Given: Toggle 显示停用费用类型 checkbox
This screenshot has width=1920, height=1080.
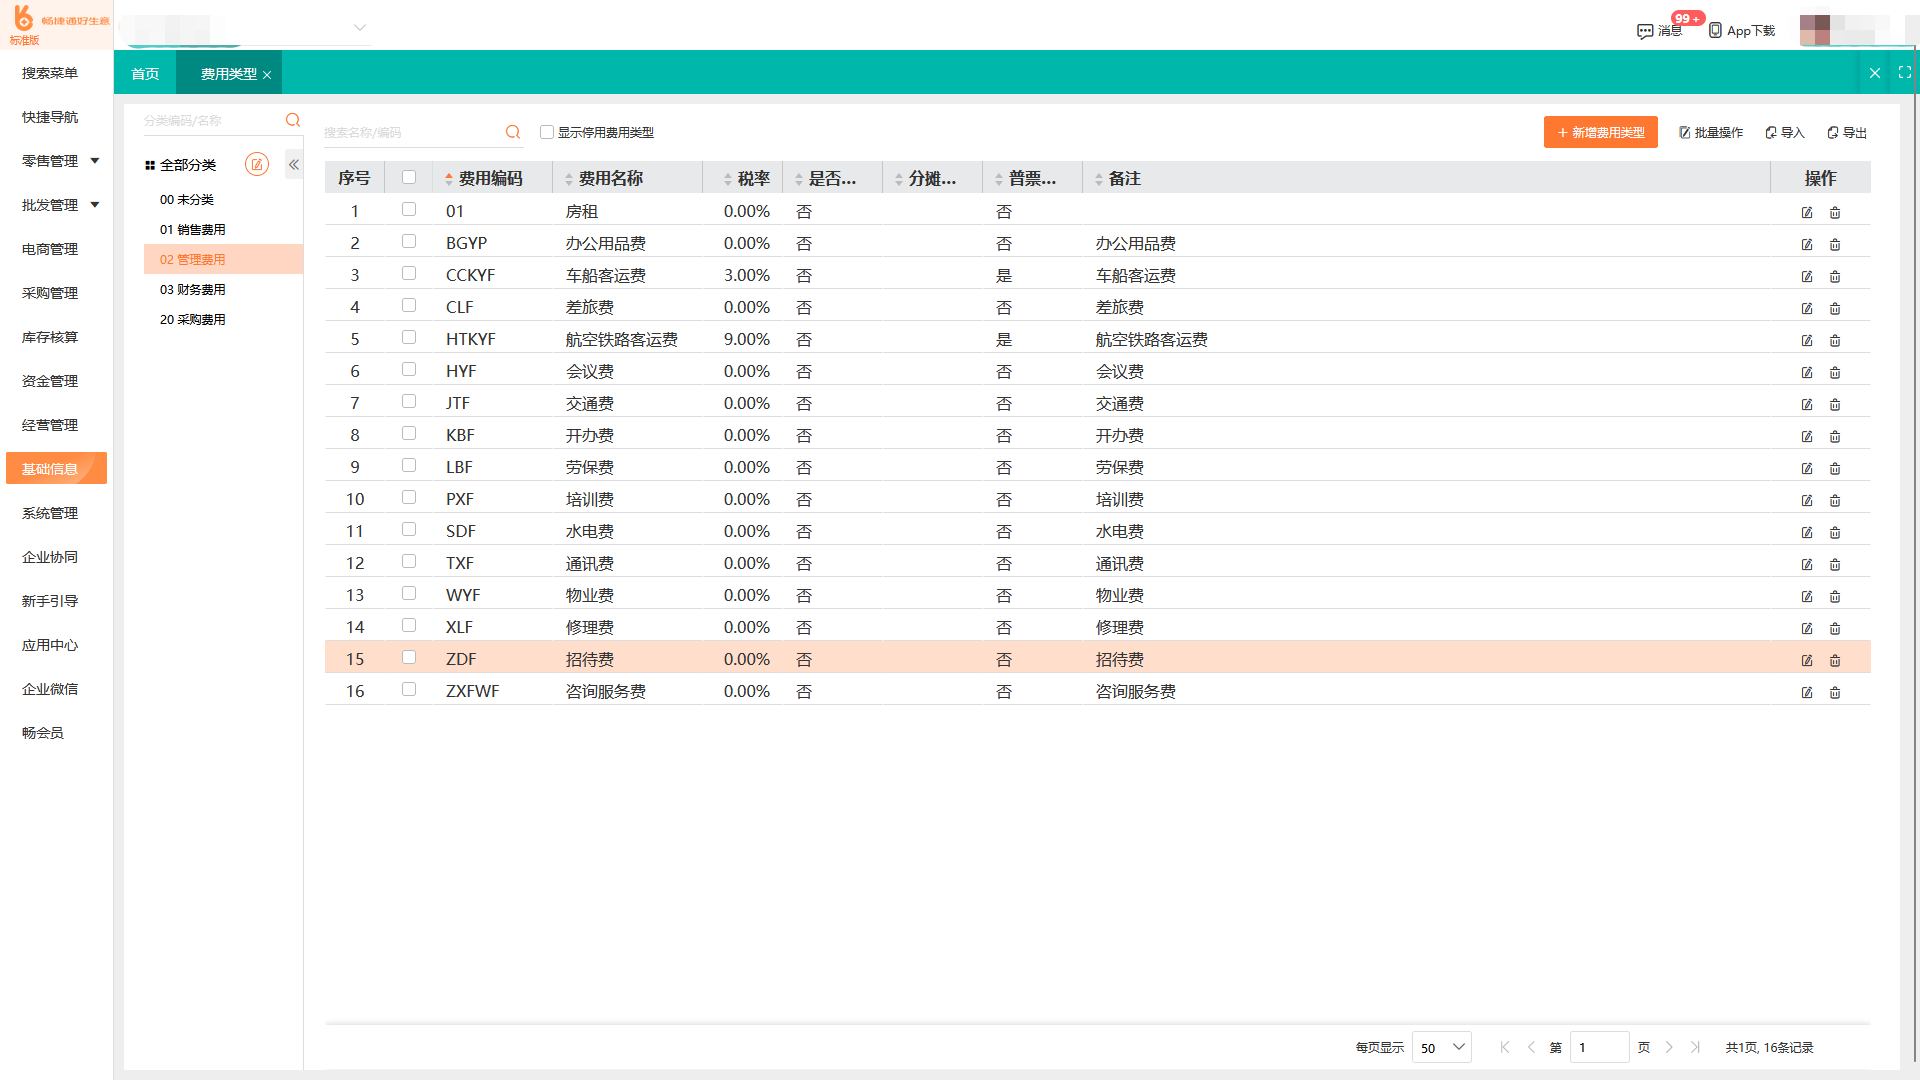Looking at the screenshot, I should pos(546,131).
